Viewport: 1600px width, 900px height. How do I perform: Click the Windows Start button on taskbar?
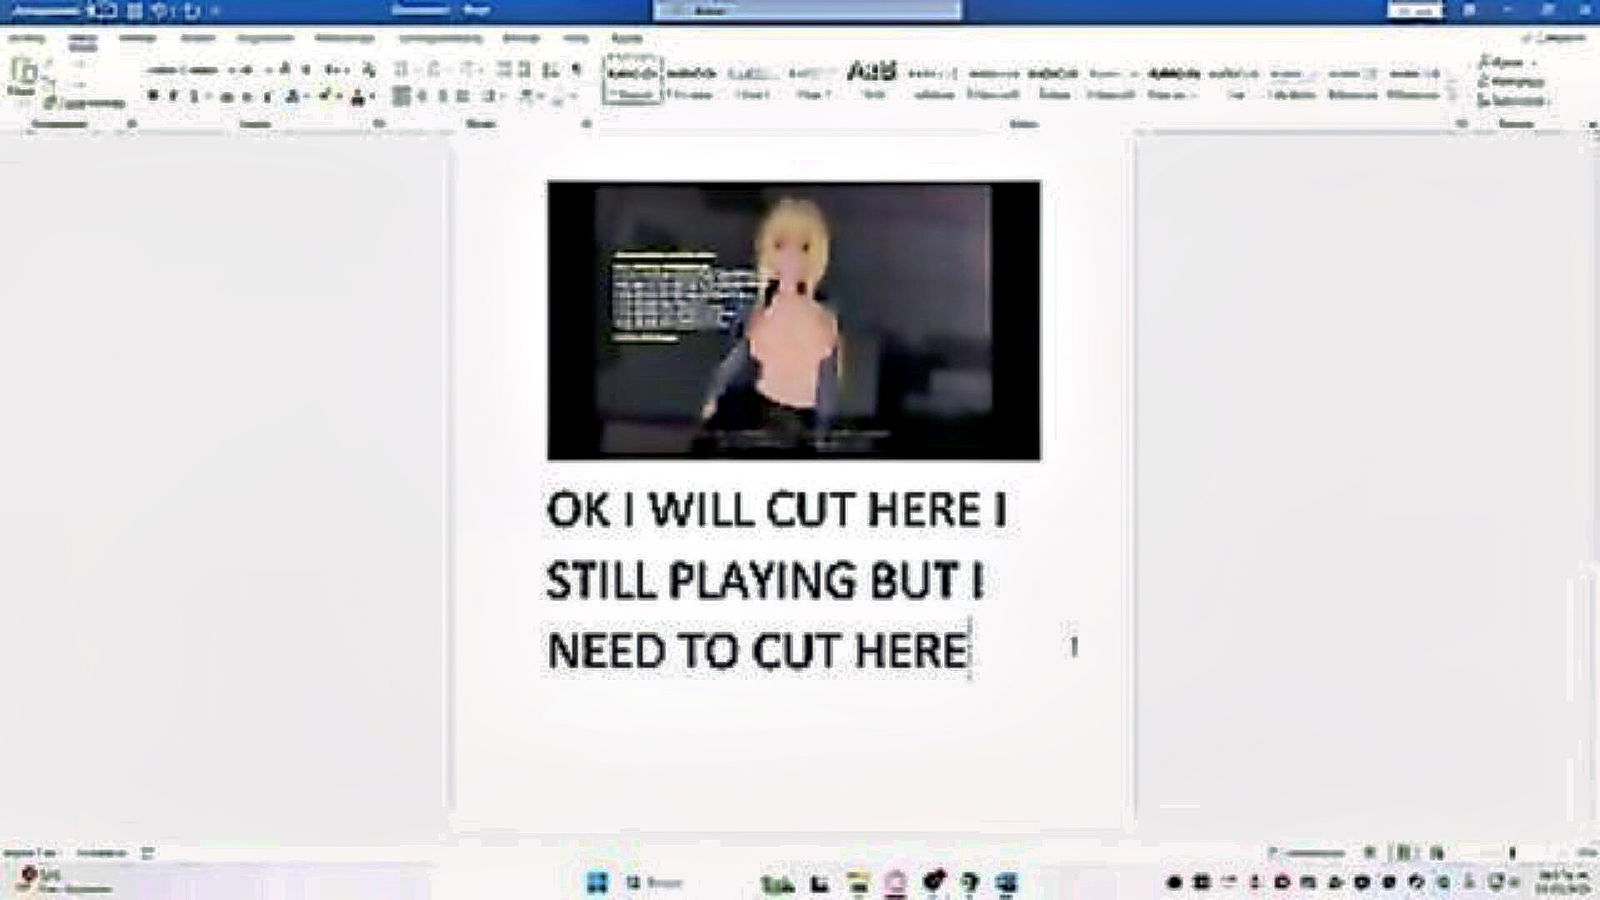point(598,882)
